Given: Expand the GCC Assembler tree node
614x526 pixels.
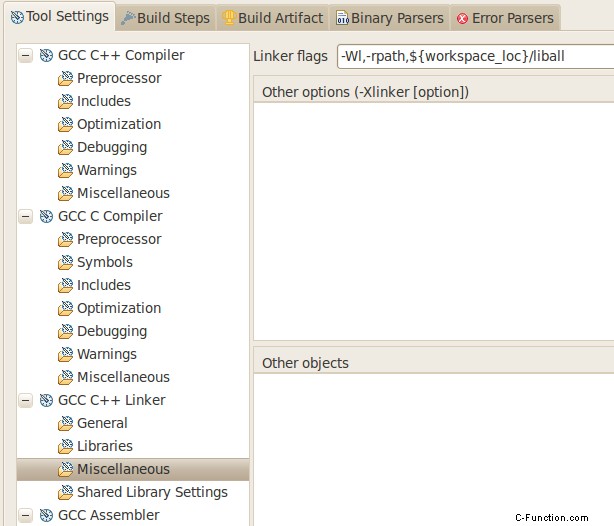Looking at the screenshot, I should coord(25,515).
